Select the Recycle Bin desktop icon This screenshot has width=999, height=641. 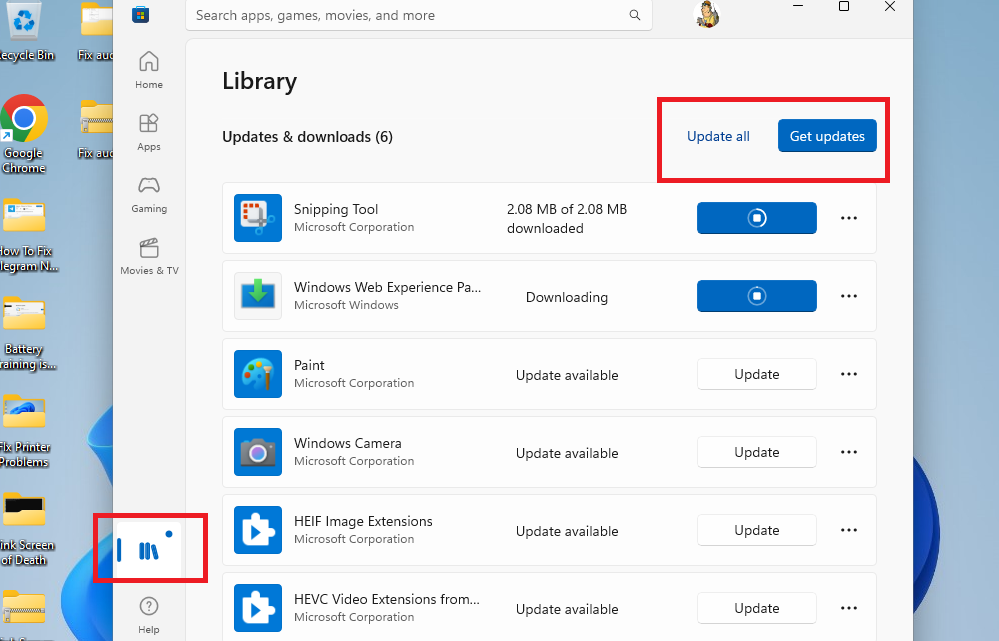point(24,32)
